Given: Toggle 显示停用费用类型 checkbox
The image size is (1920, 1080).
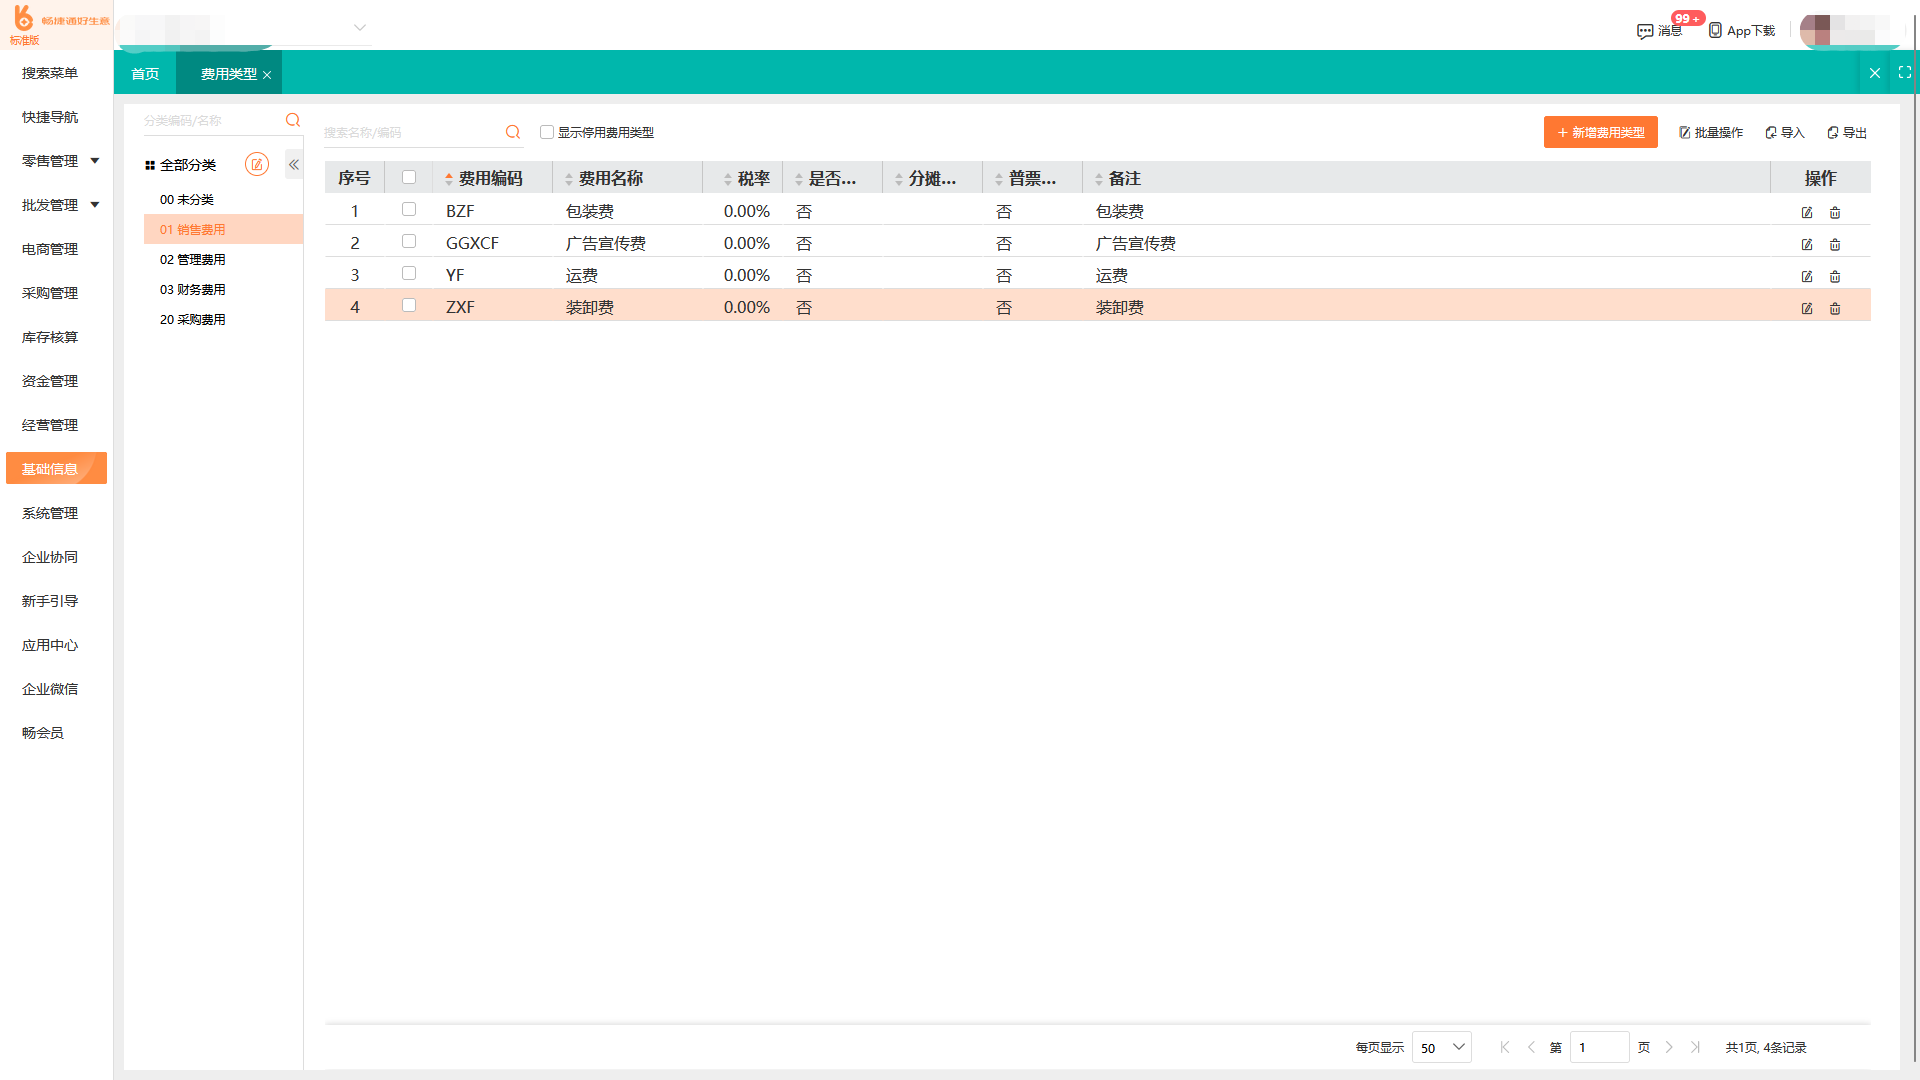Looking at the screenshot, I should 546,132.
